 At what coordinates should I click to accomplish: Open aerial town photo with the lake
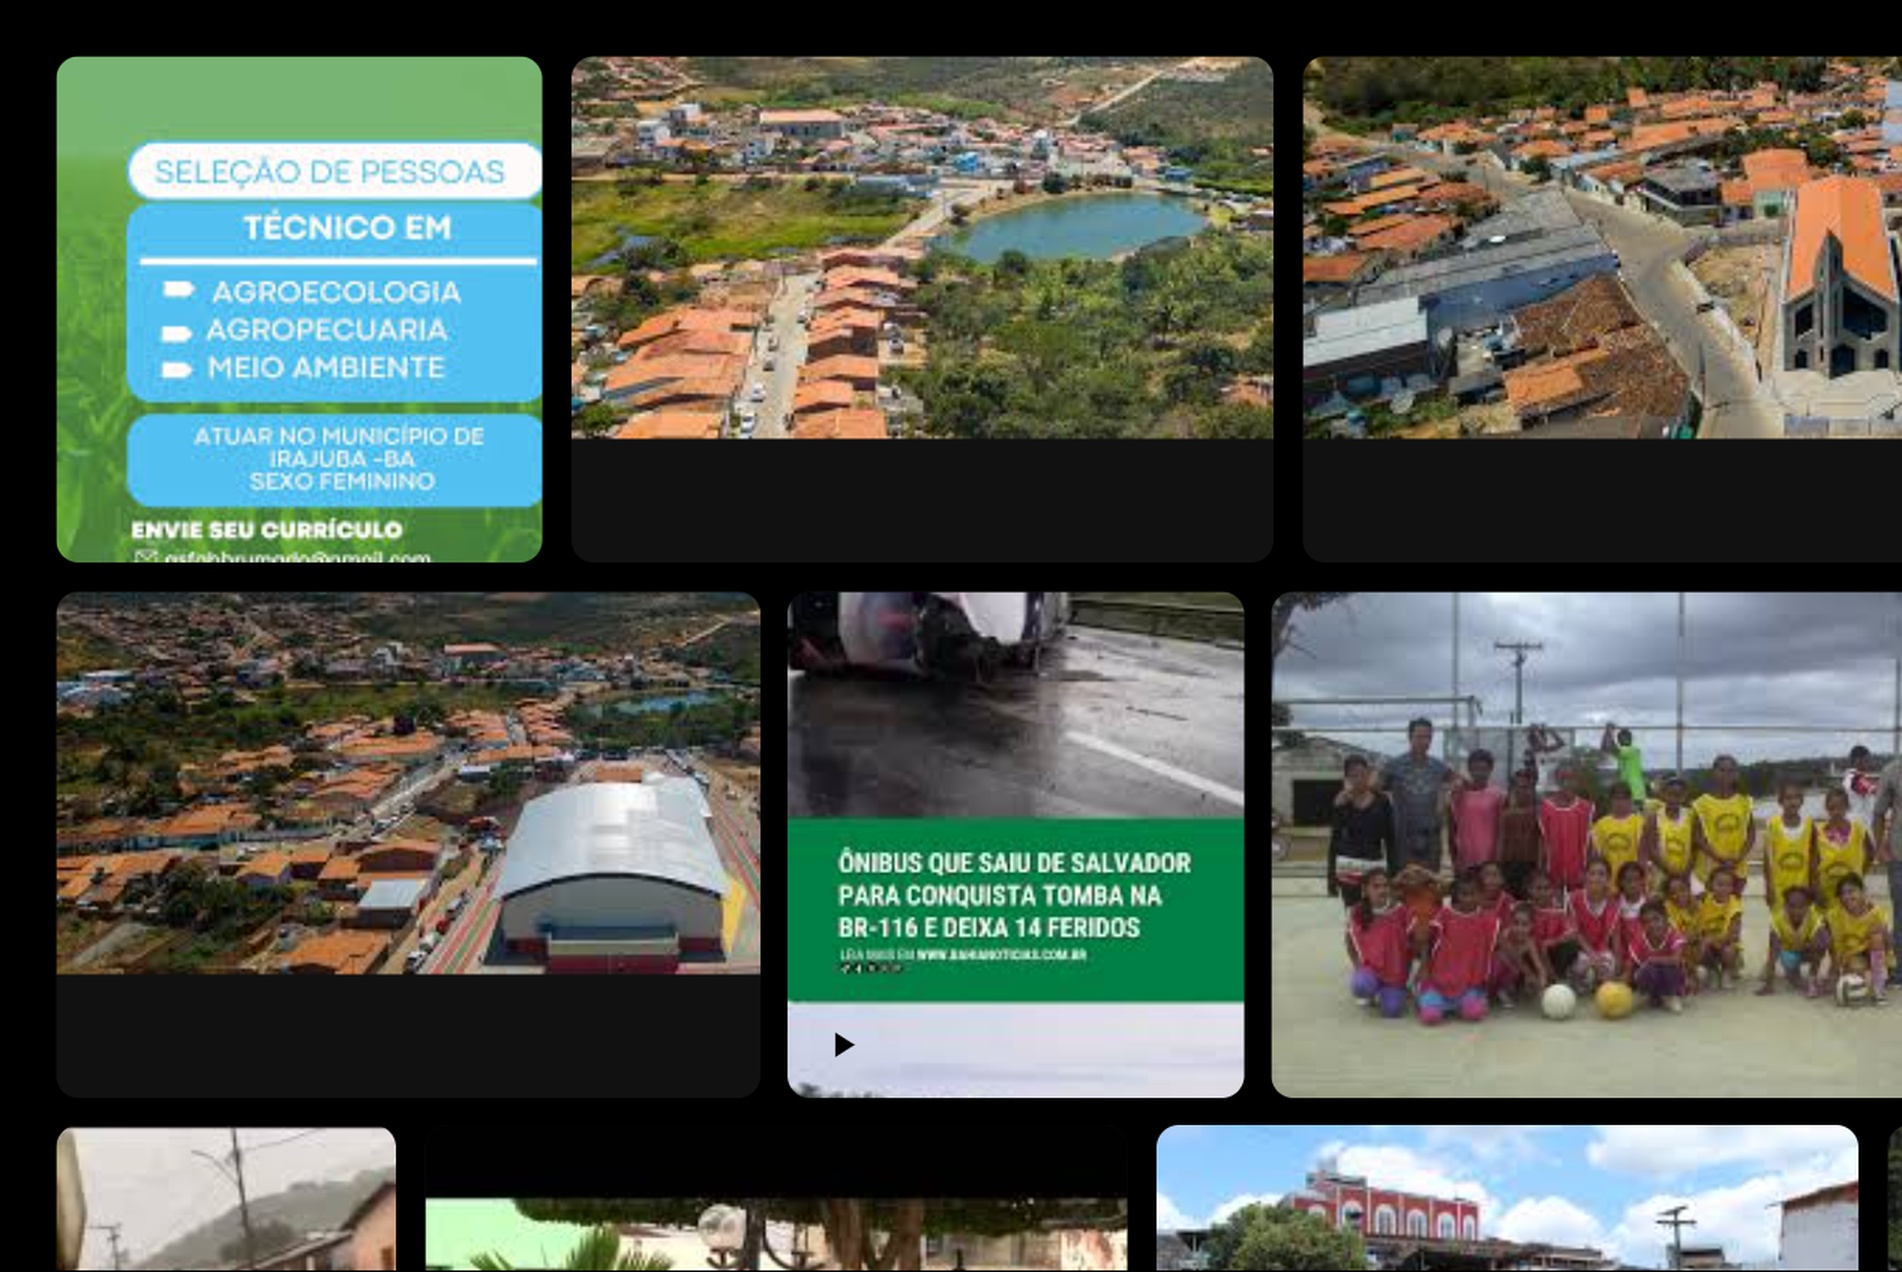pos(921,247)
